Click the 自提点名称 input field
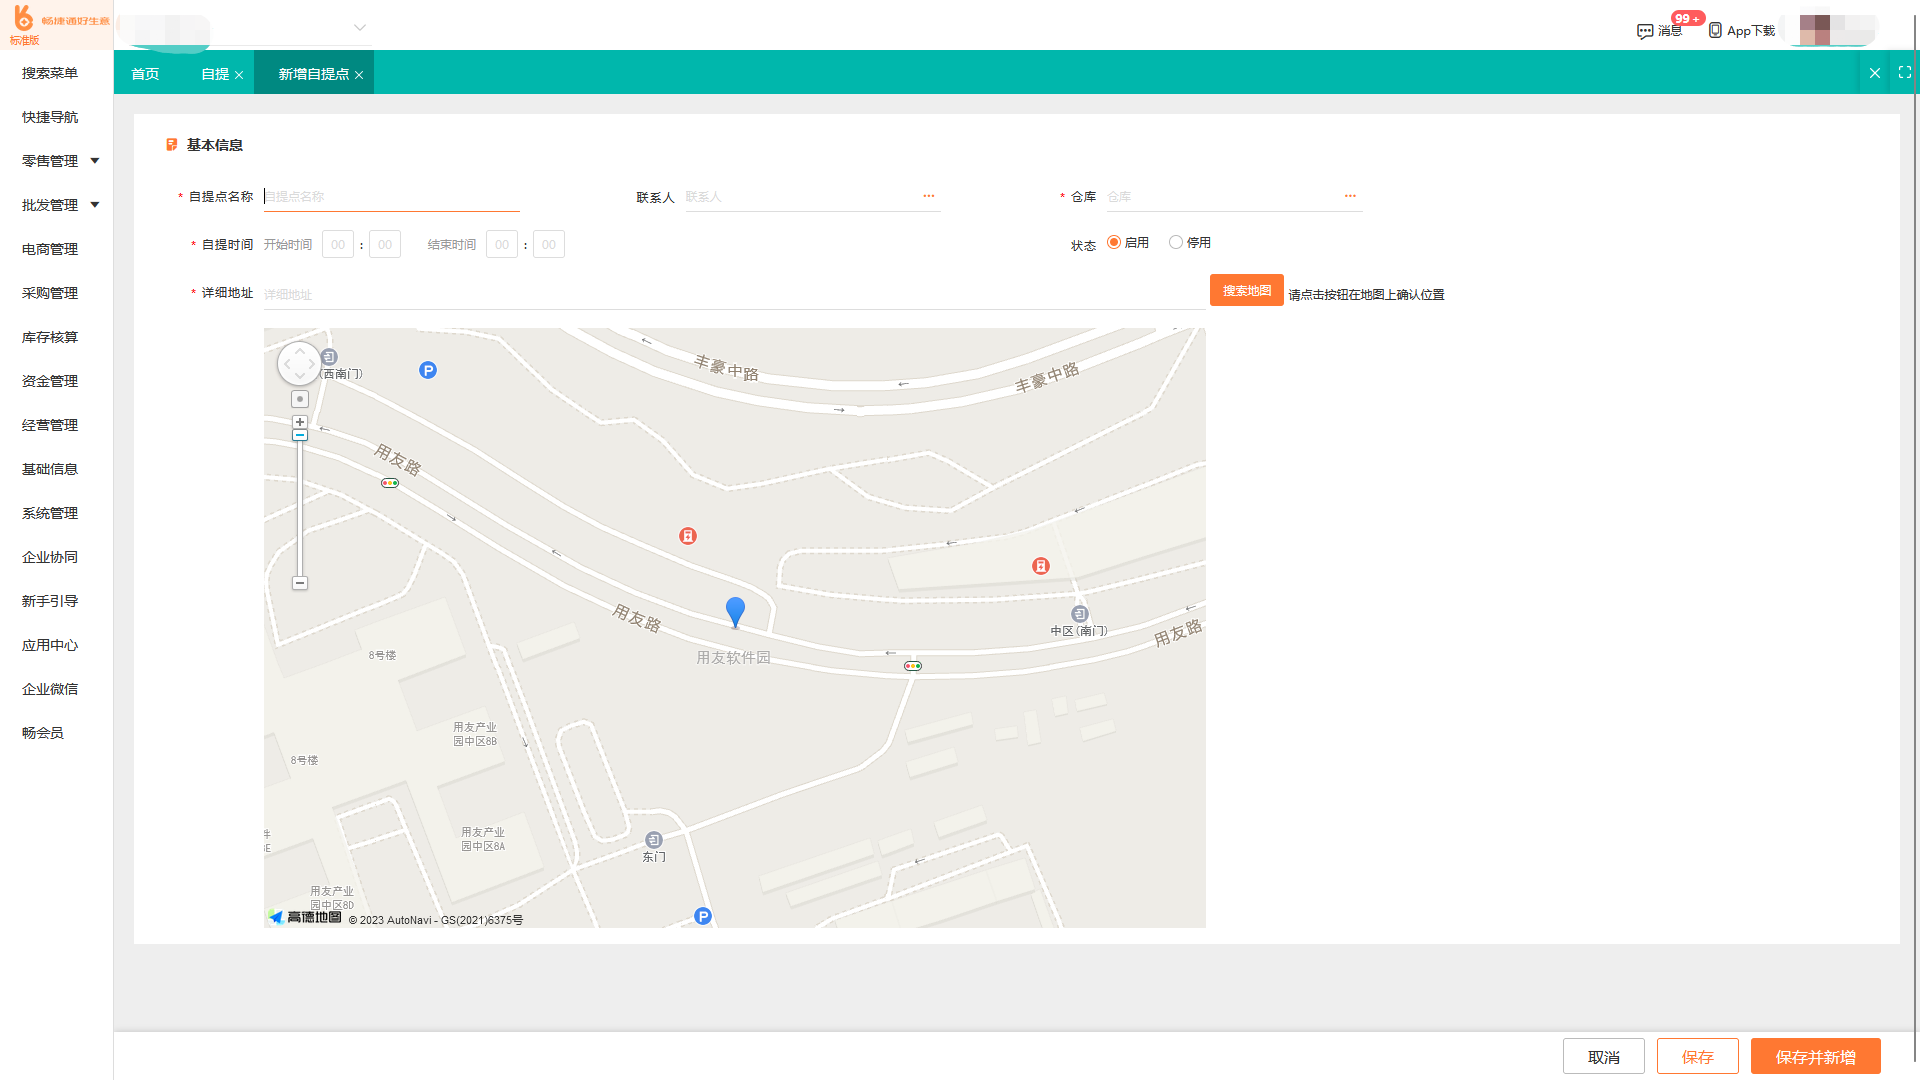1920x1080 pixels. [390, 195]
